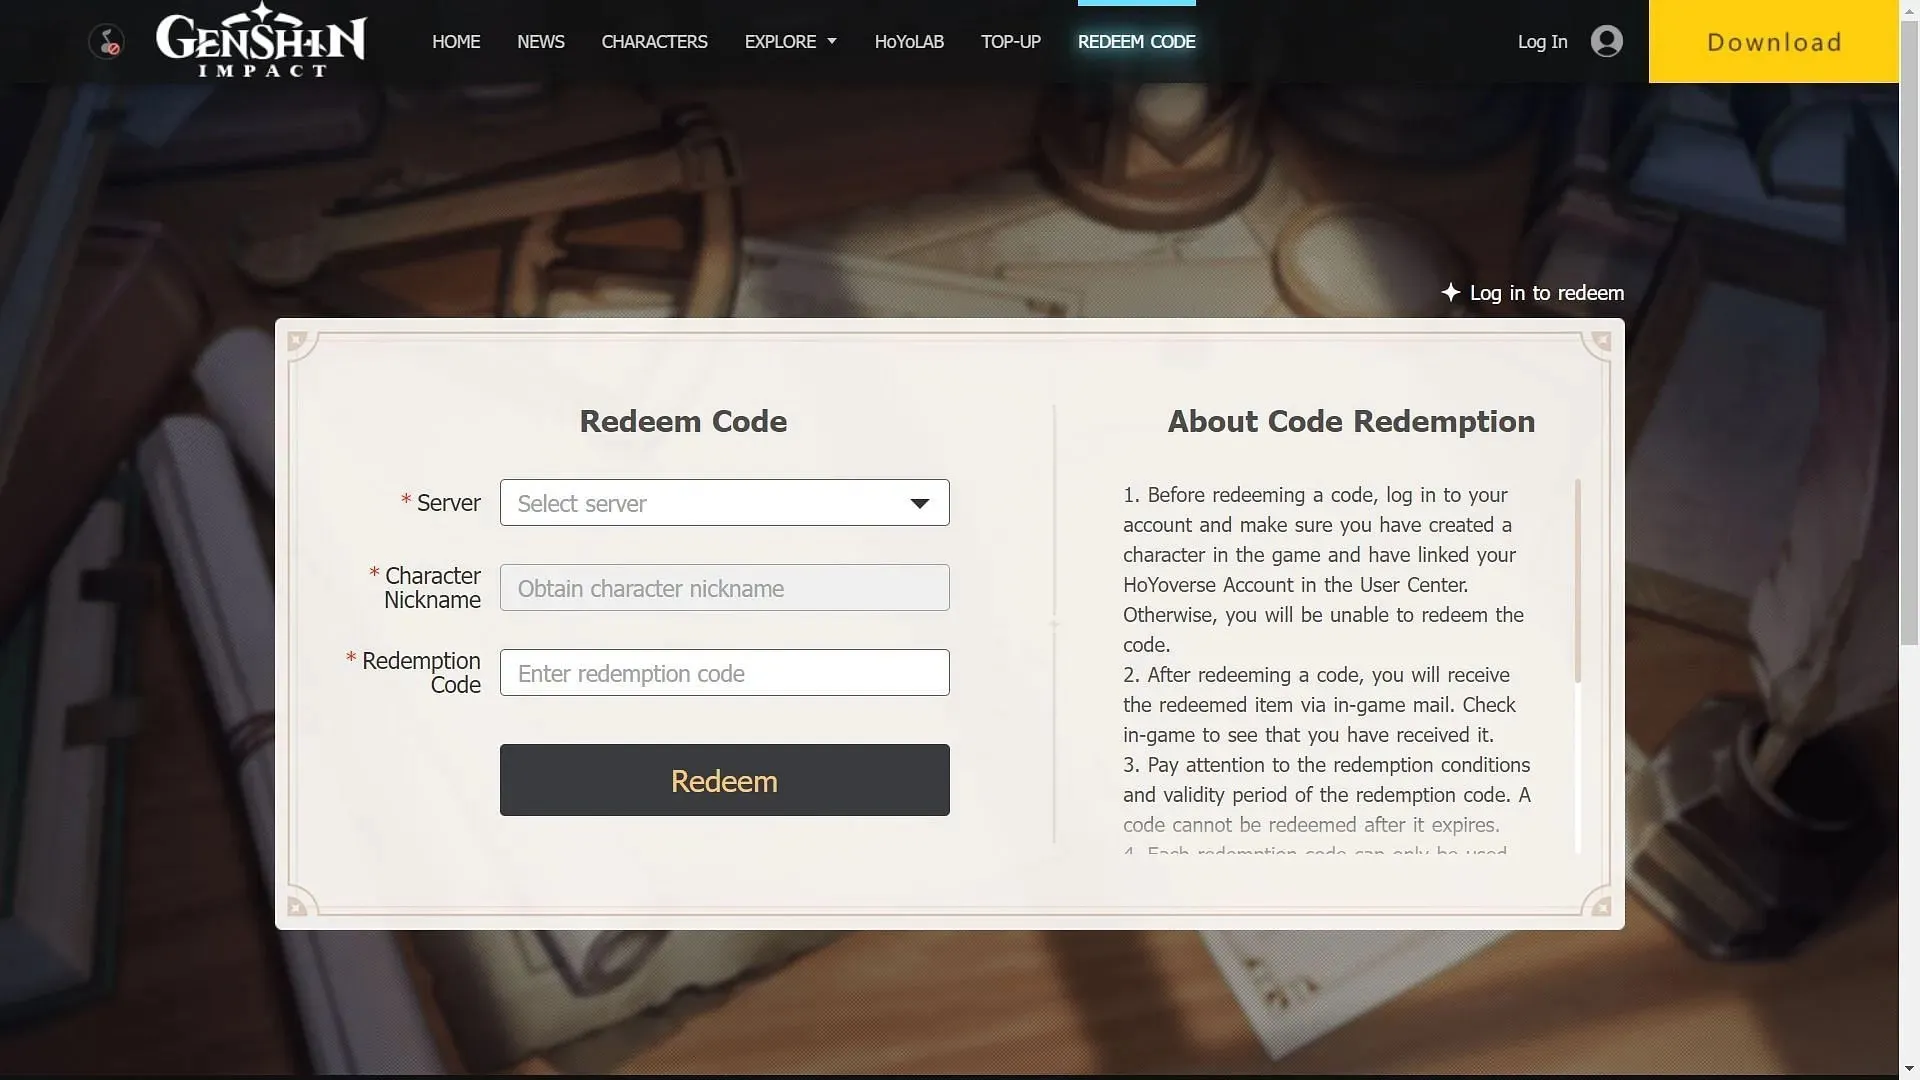Click the REDEEM CODE tab
Image resolution: width=1920 pixels, height=1080 pixels.
1137,42
